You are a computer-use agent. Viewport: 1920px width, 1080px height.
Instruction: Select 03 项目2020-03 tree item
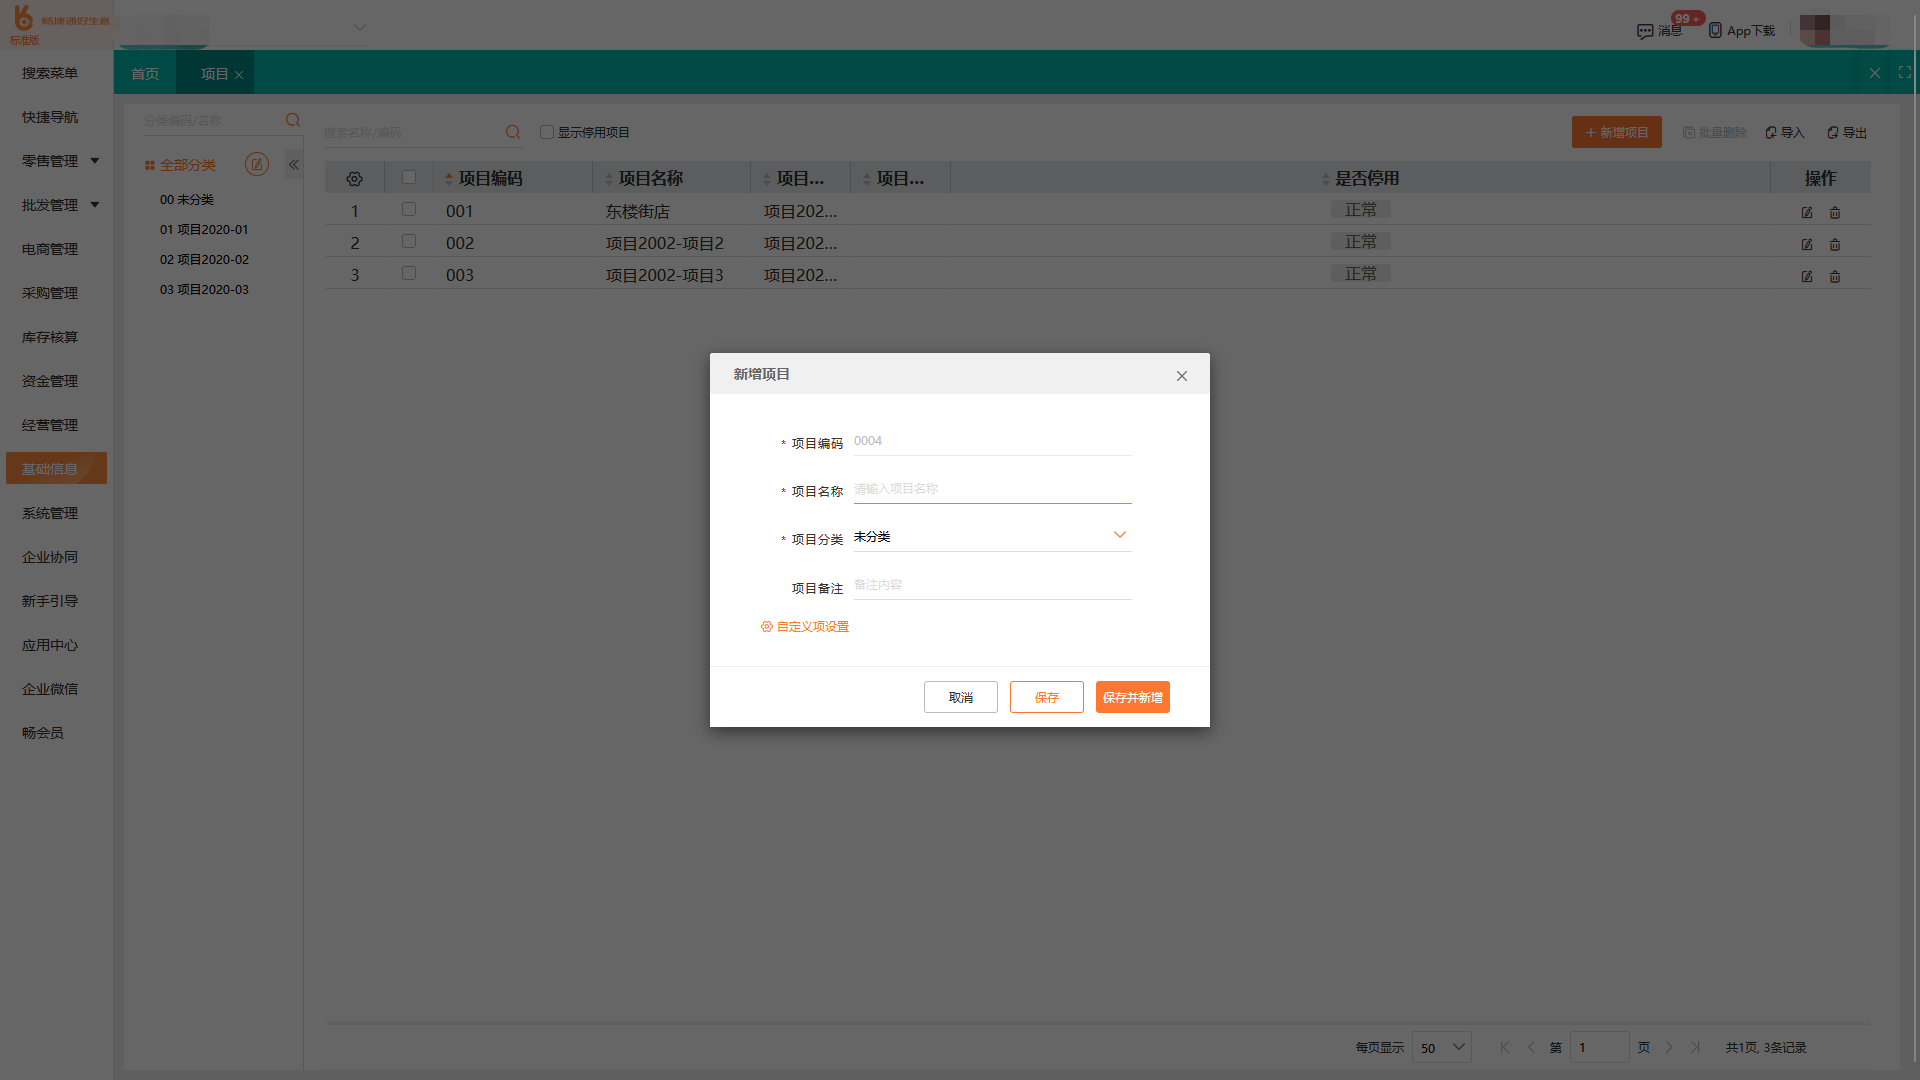204,289
